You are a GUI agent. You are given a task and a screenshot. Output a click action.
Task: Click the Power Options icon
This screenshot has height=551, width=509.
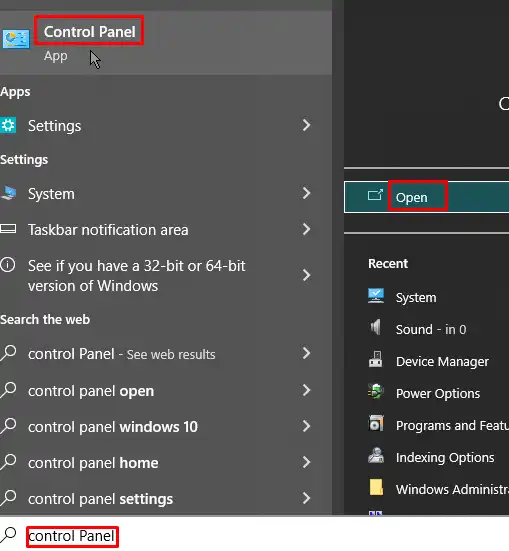pyautogui.click(x=376, y=391)
